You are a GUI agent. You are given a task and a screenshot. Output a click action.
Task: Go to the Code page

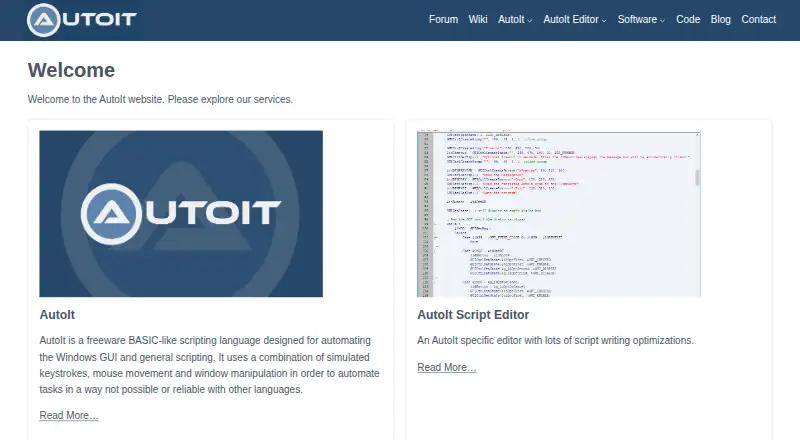[688, 19]
